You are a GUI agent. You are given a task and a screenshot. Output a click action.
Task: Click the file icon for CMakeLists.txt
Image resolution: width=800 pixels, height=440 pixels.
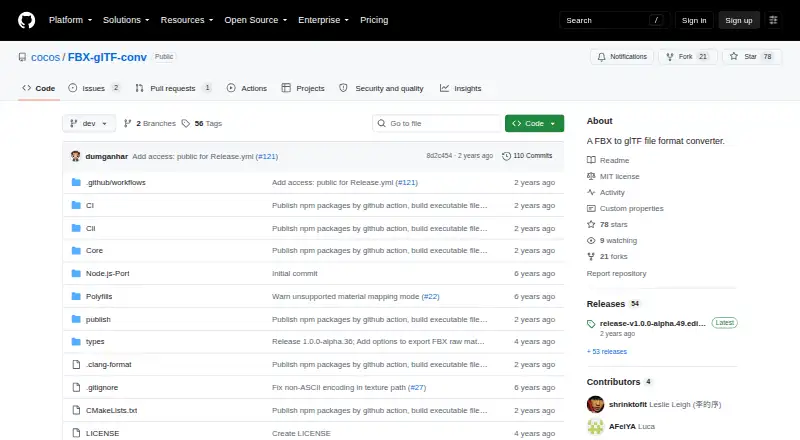click(x=76, y=410)
